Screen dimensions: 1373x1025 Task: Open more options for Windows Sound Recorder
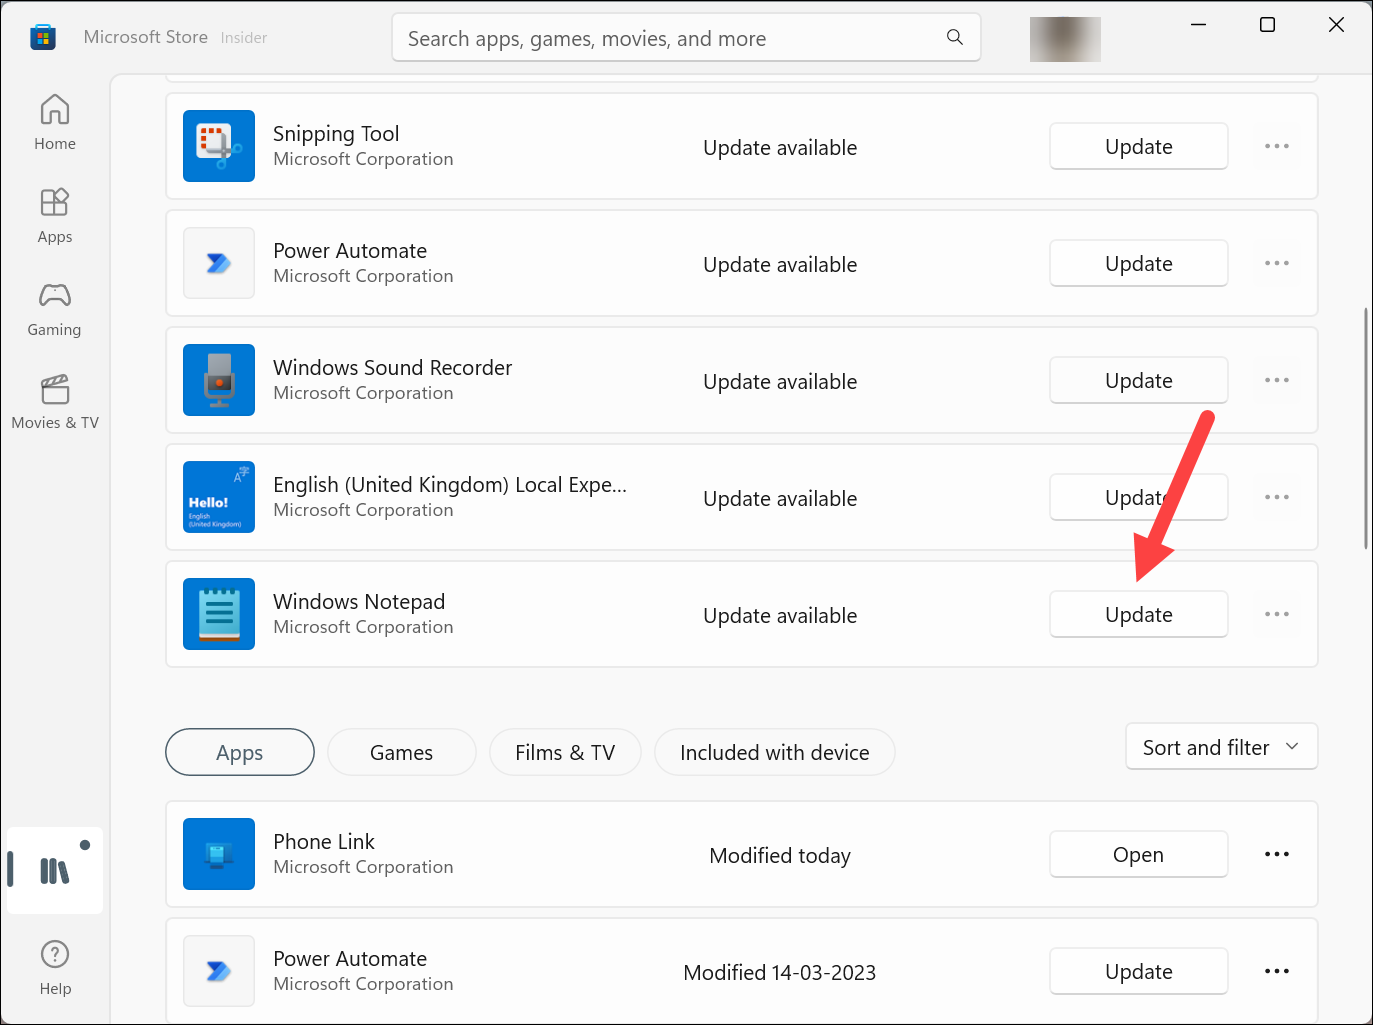(1277, 380)
